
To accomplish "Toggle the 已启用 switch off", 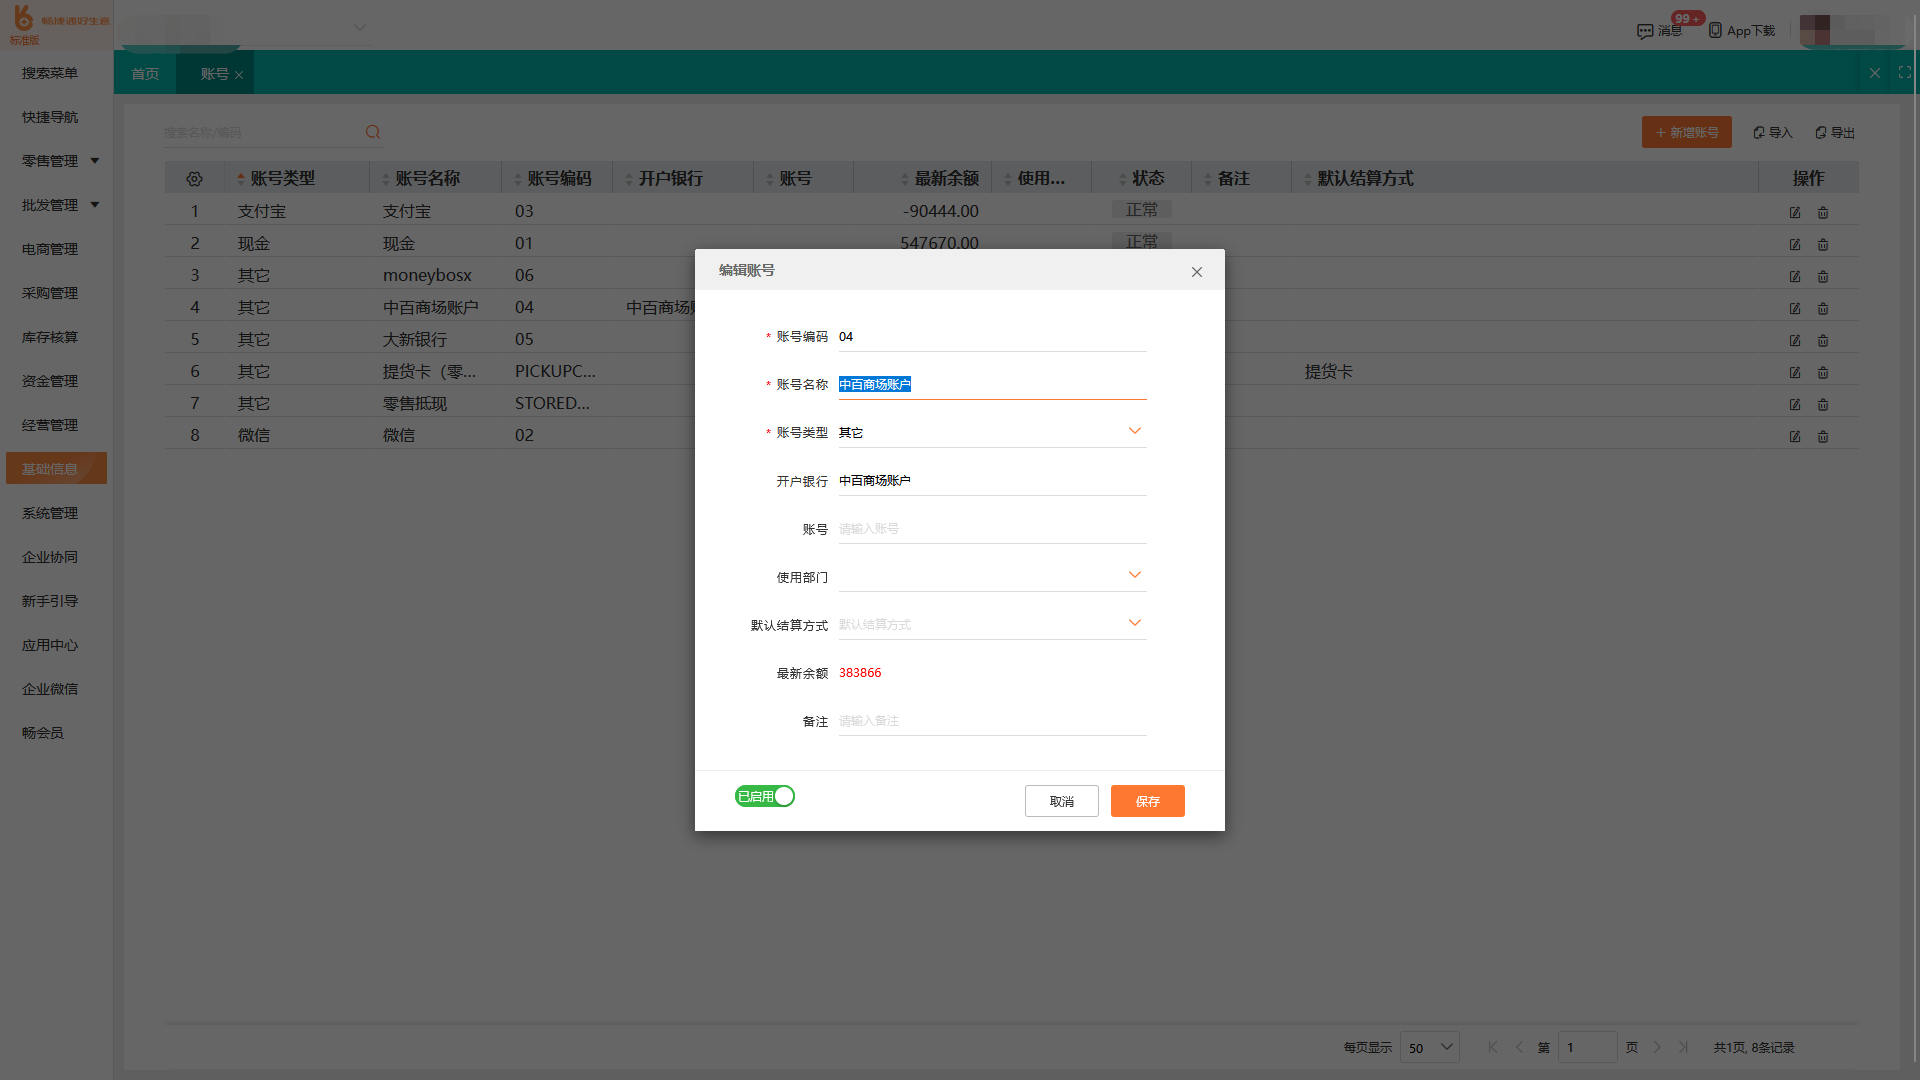I will point(765,795).
